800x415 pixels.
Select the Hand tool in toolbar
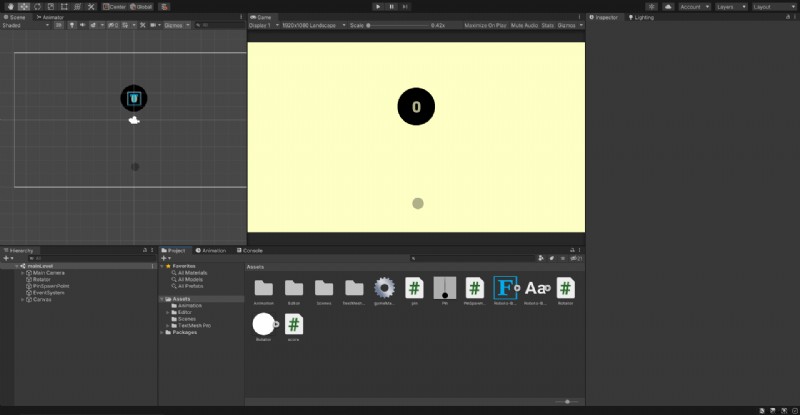pos(11,6)
